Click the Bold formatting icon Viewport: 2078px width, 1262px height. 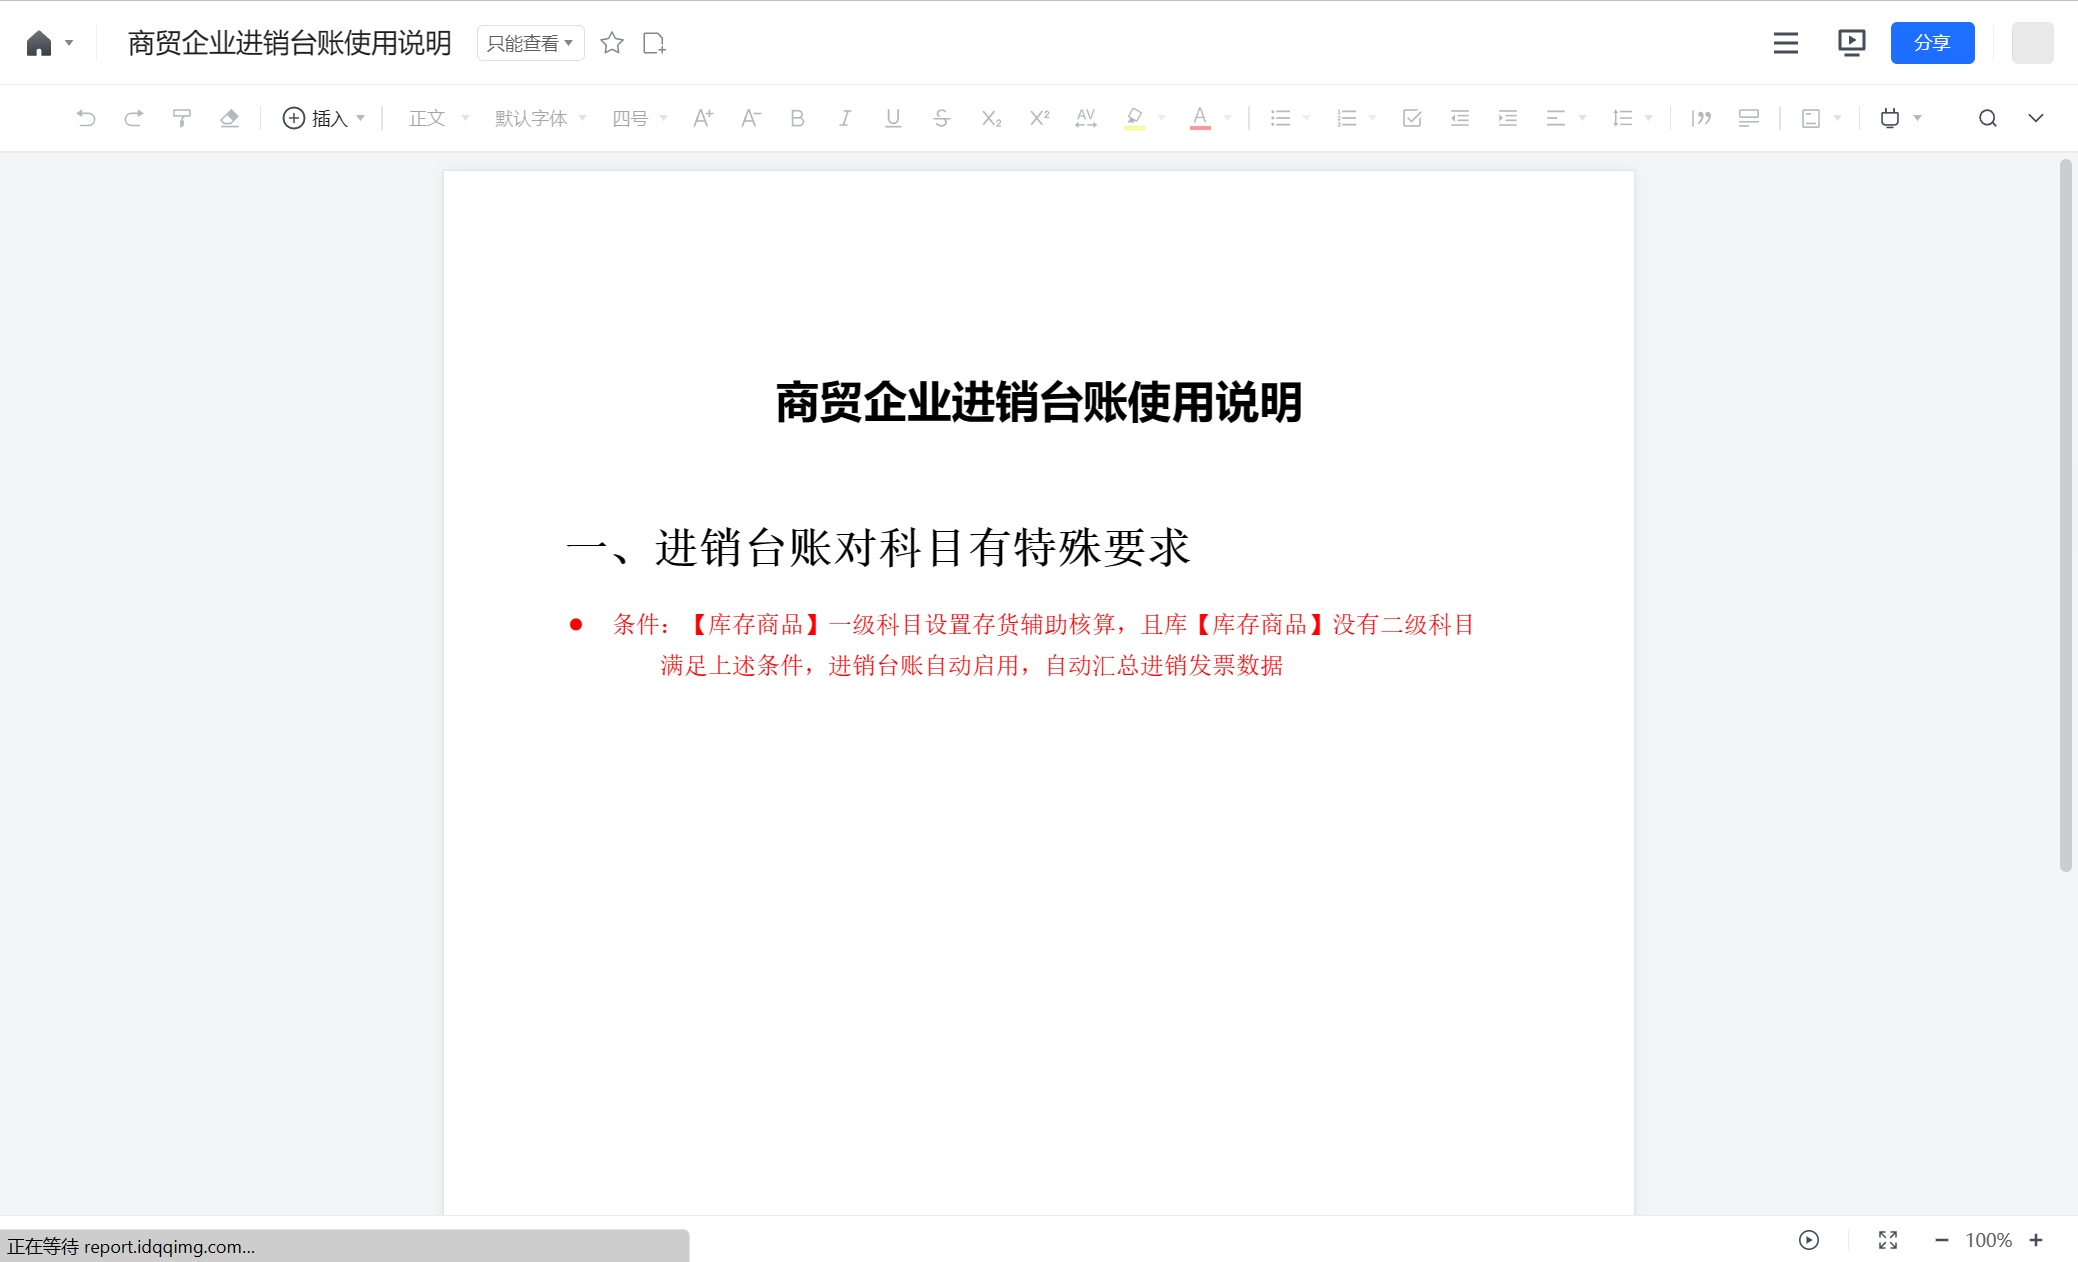point(797,117)
